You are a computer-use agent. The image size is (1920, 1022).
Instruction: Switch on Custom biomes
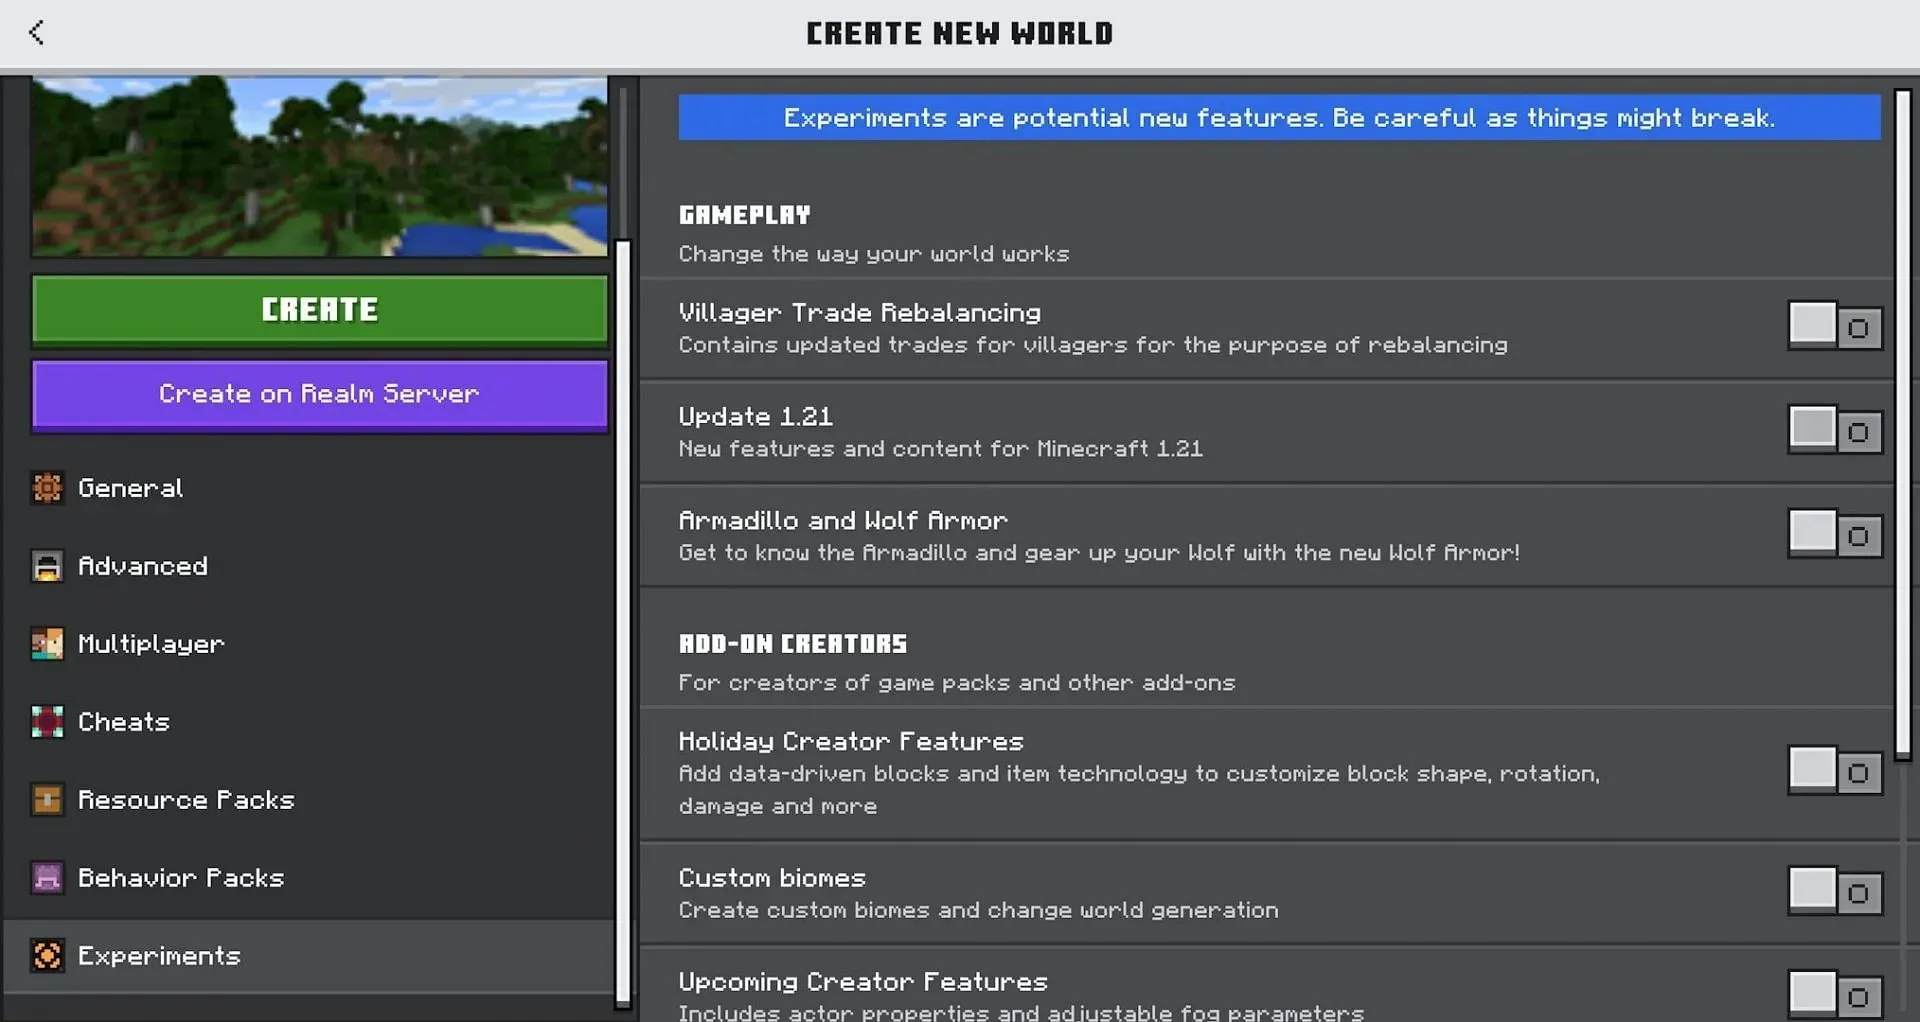[1835, 891]
